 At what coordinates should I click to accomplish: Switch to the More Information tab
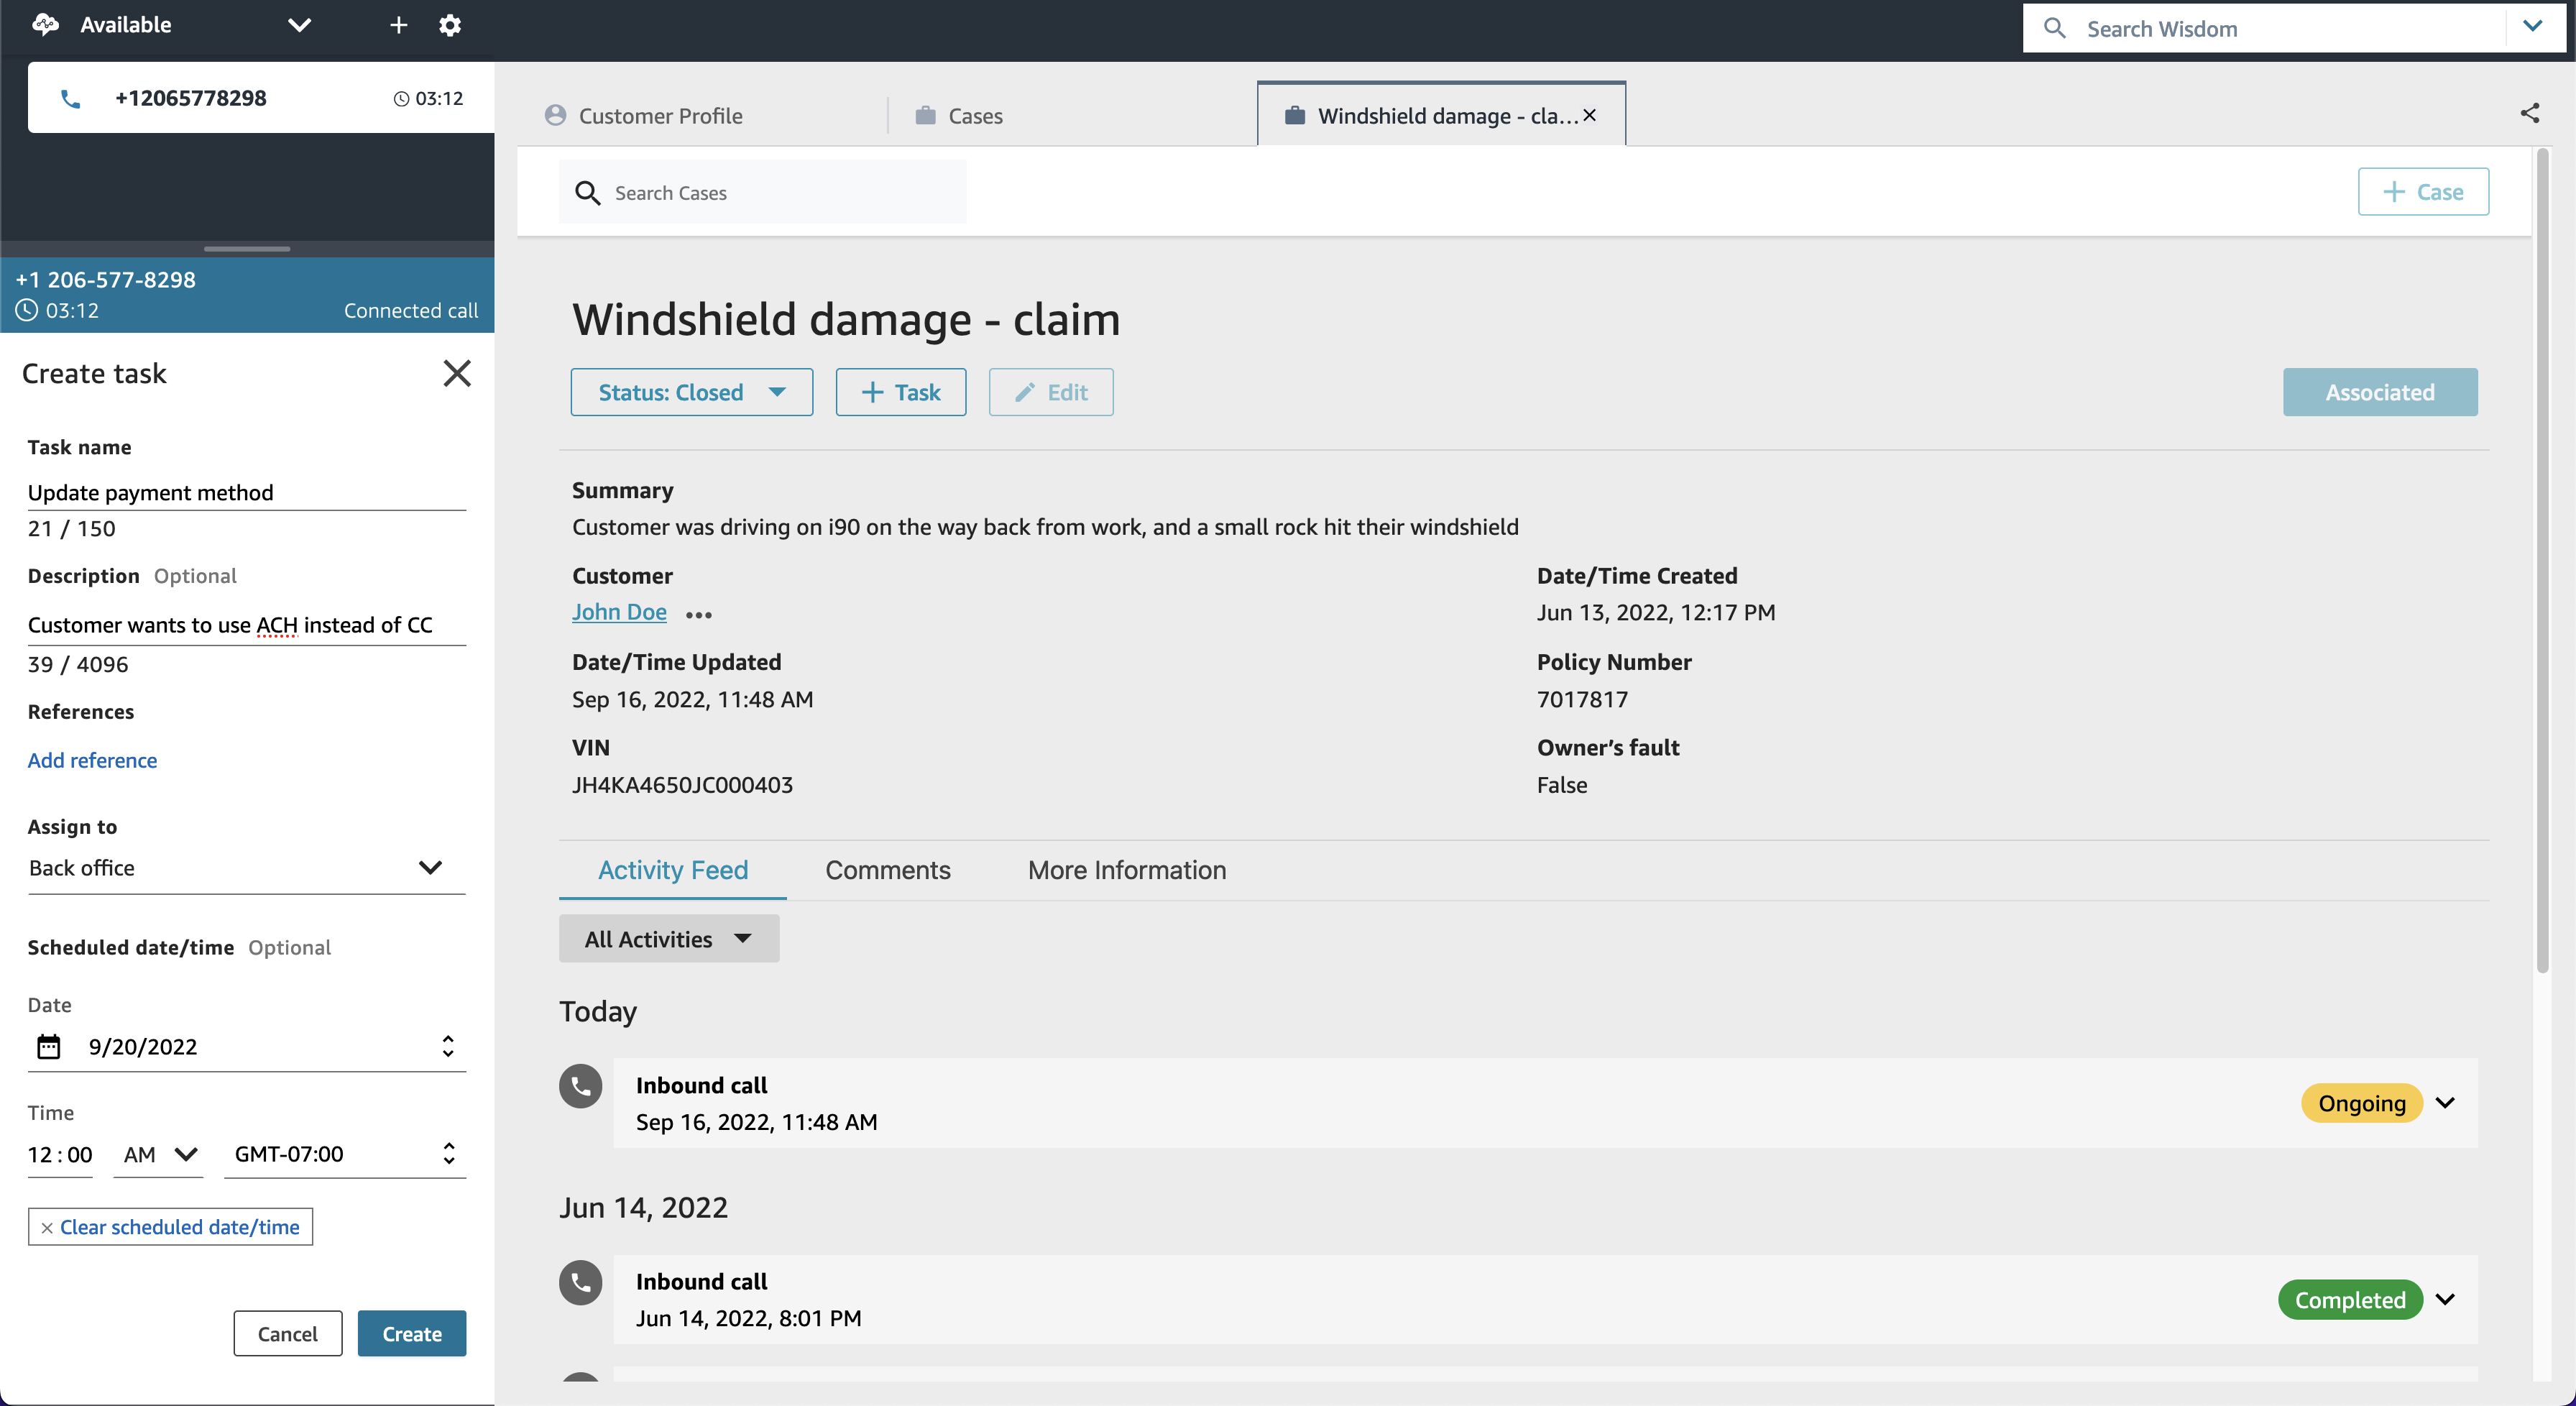point(1127,869)
